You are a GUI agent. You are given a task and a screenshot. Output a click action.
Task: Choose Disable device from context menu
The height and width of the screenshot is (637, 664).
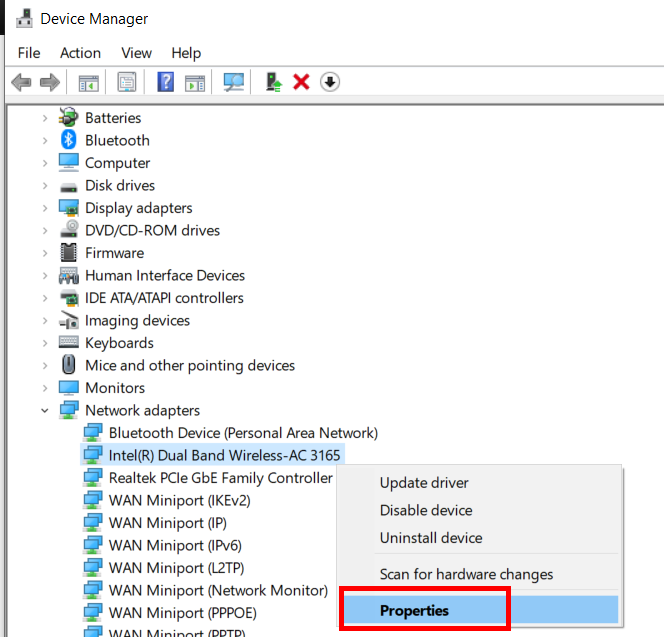pos(426,510)
